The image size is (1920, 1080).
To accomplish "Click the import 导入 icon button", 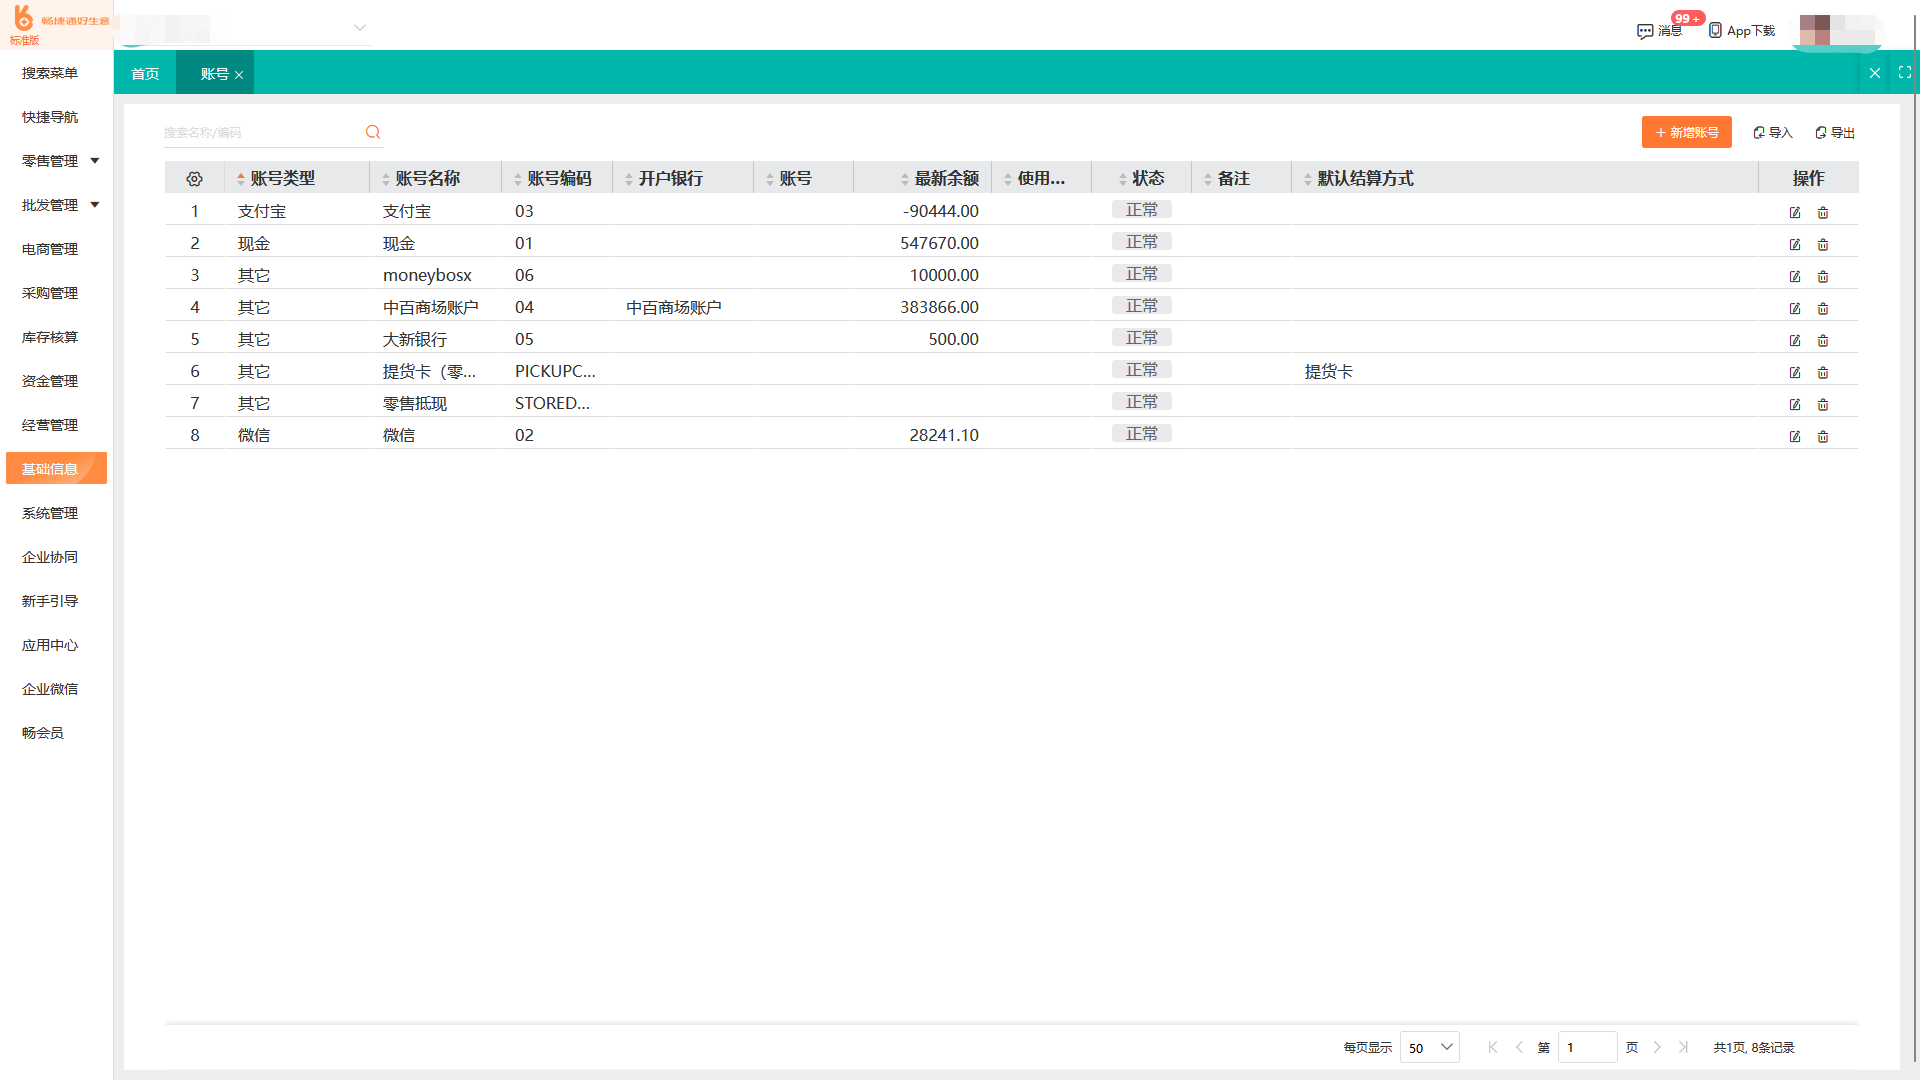I will 1774,132.
